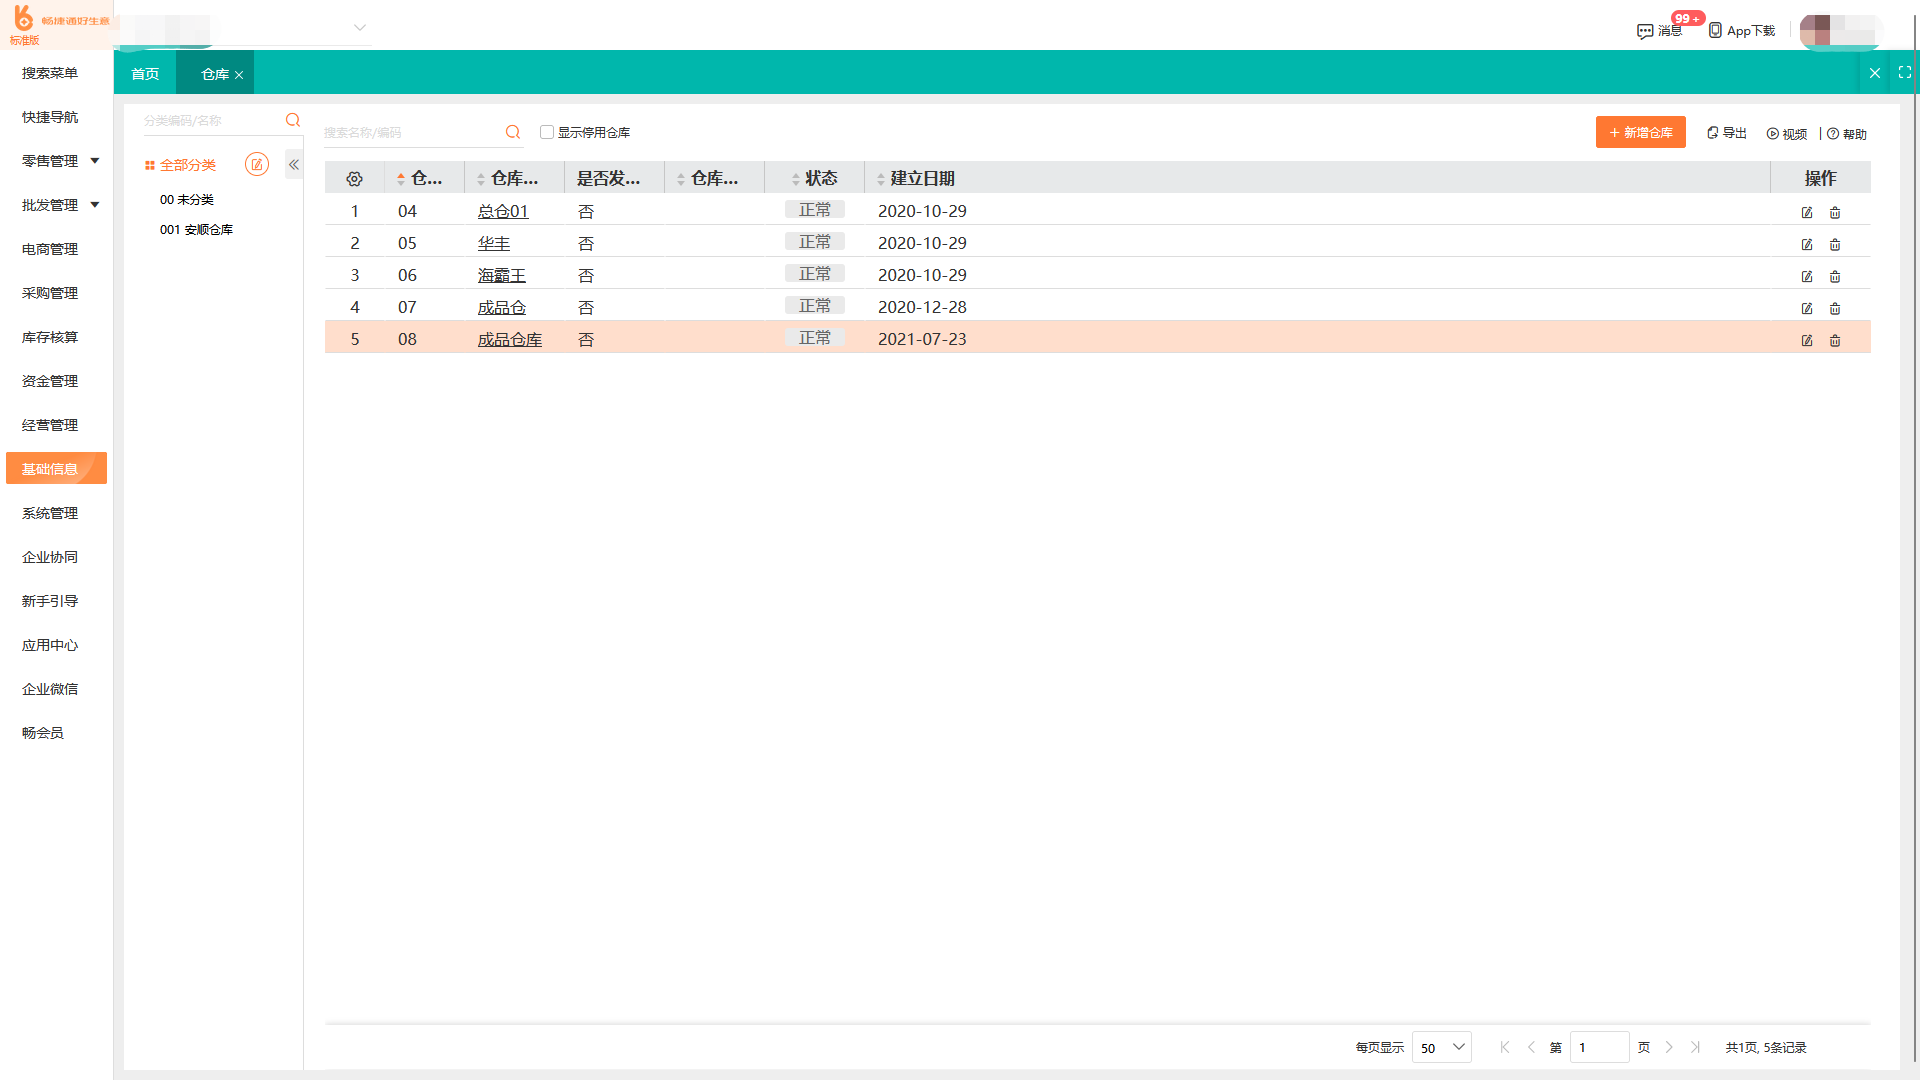Click 基础信息 menu item in sidebar
The image size is (1920, 1080).
(x=53, y=468)
